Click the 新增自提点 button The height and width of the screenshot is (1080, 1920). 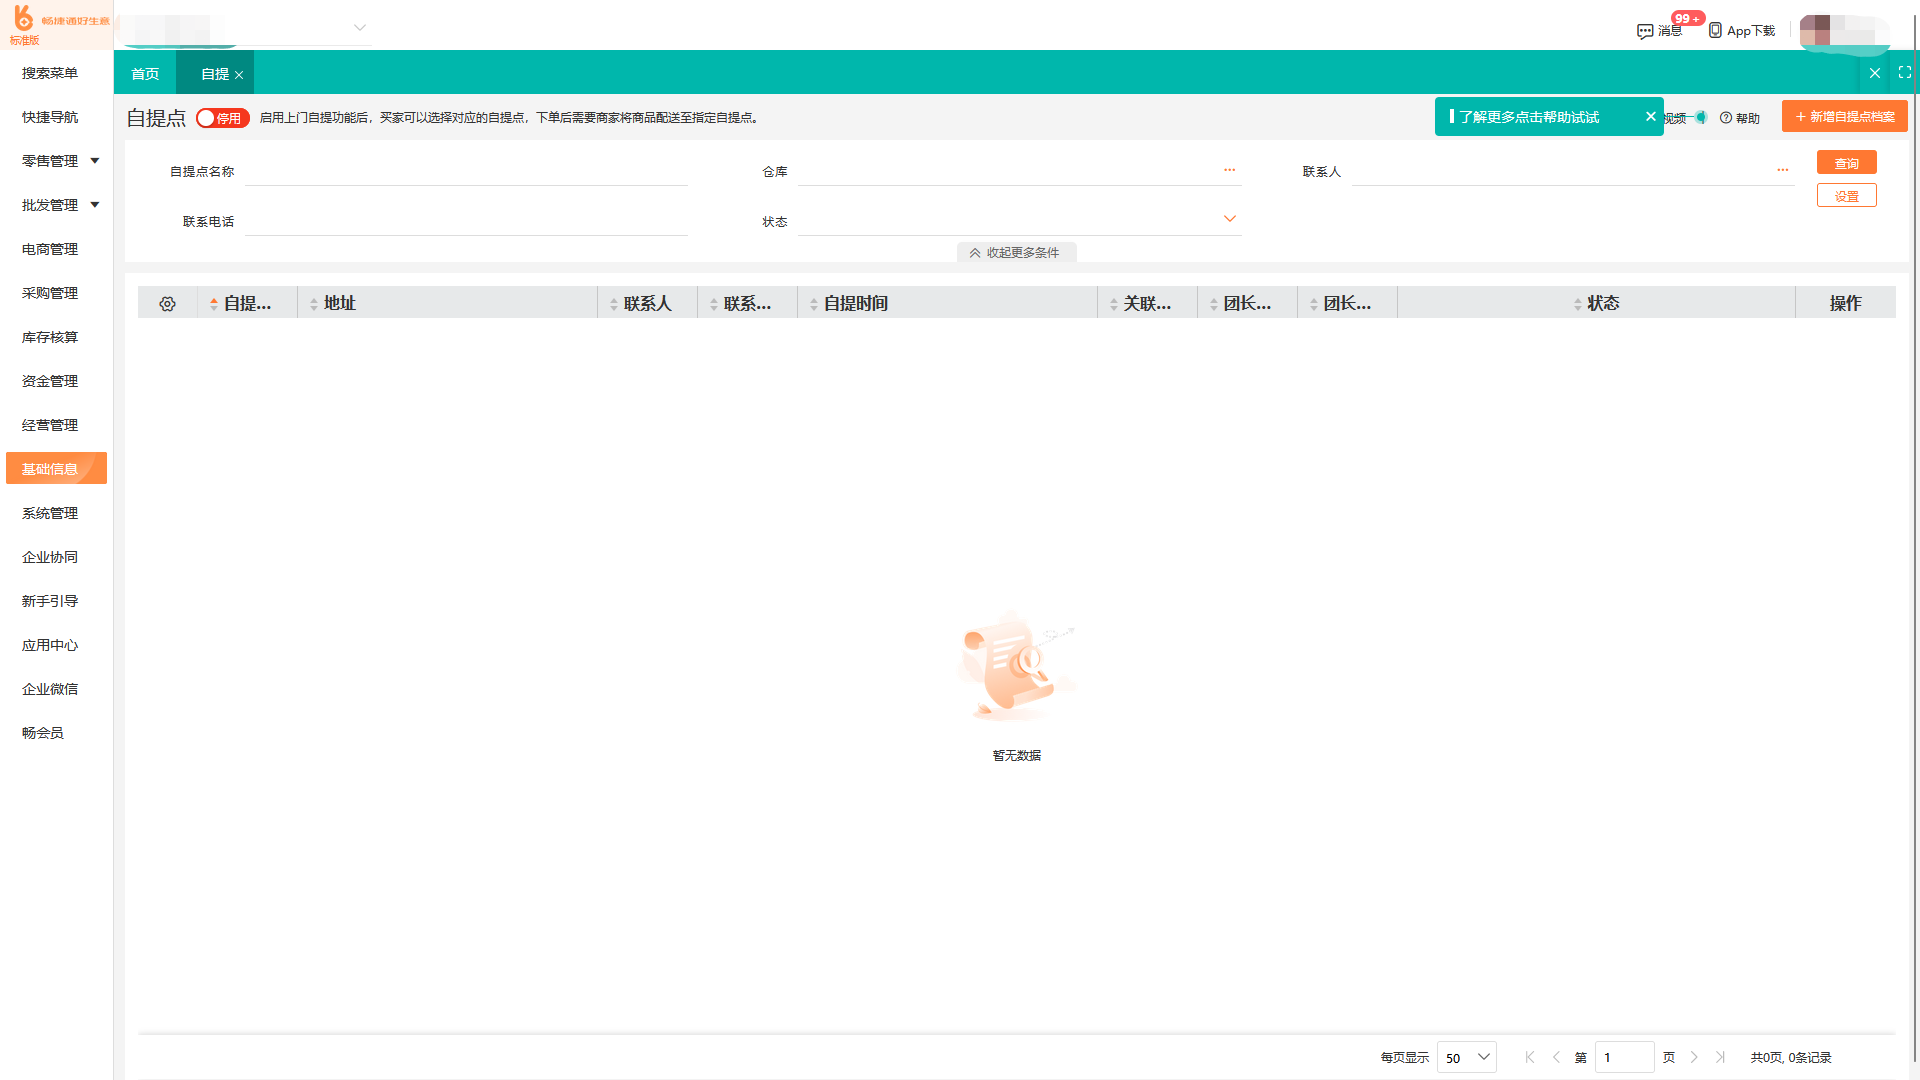coord(1844,117)
